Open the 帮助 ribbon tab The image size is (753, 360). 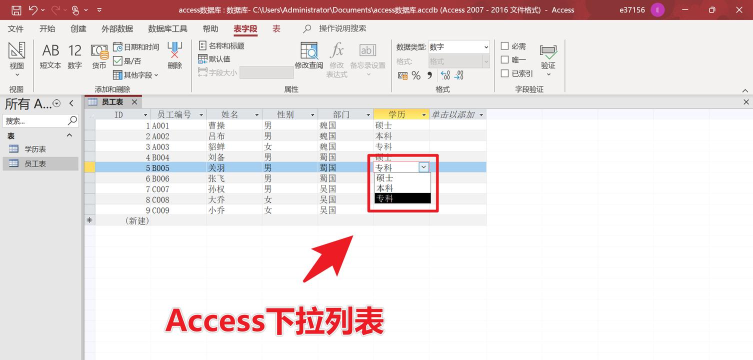210,29
